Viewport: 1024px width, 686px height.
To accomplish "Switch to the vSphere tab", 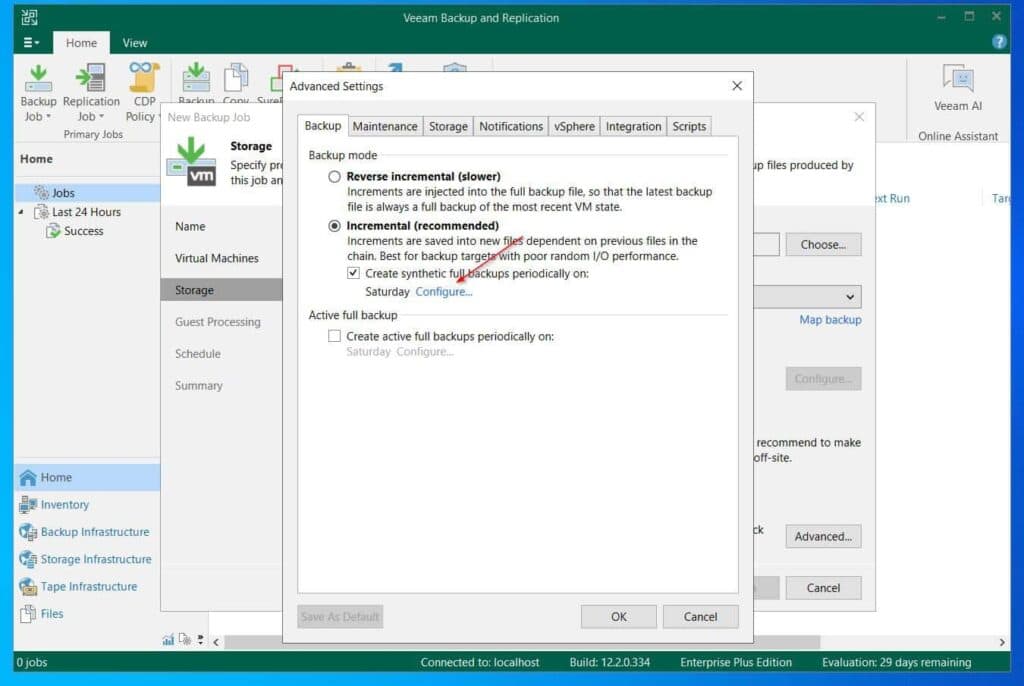I will click(574, 126).
